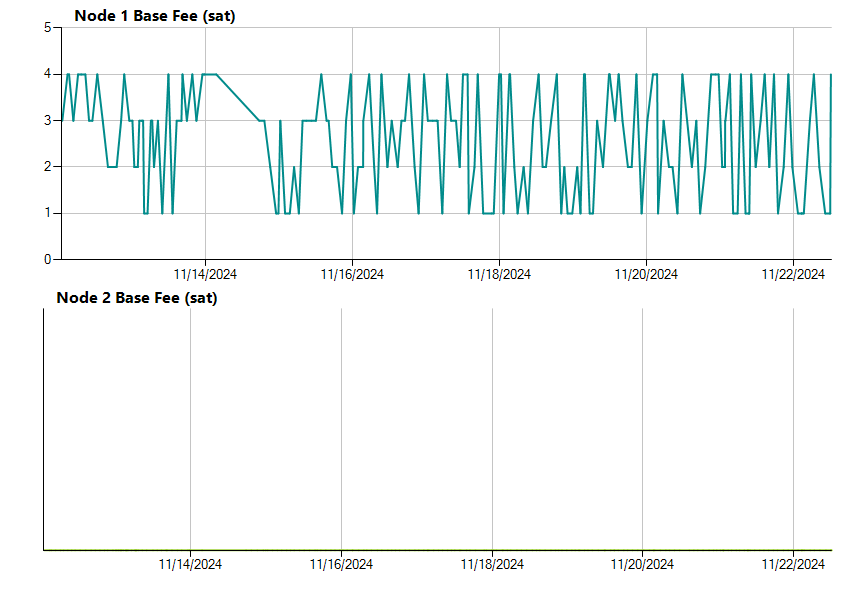Image resolution: width=860 pixels, height=600 pixels.
Task: Pick 11/22/2024 label under Node 1 chart
Action: pos(793,274)
